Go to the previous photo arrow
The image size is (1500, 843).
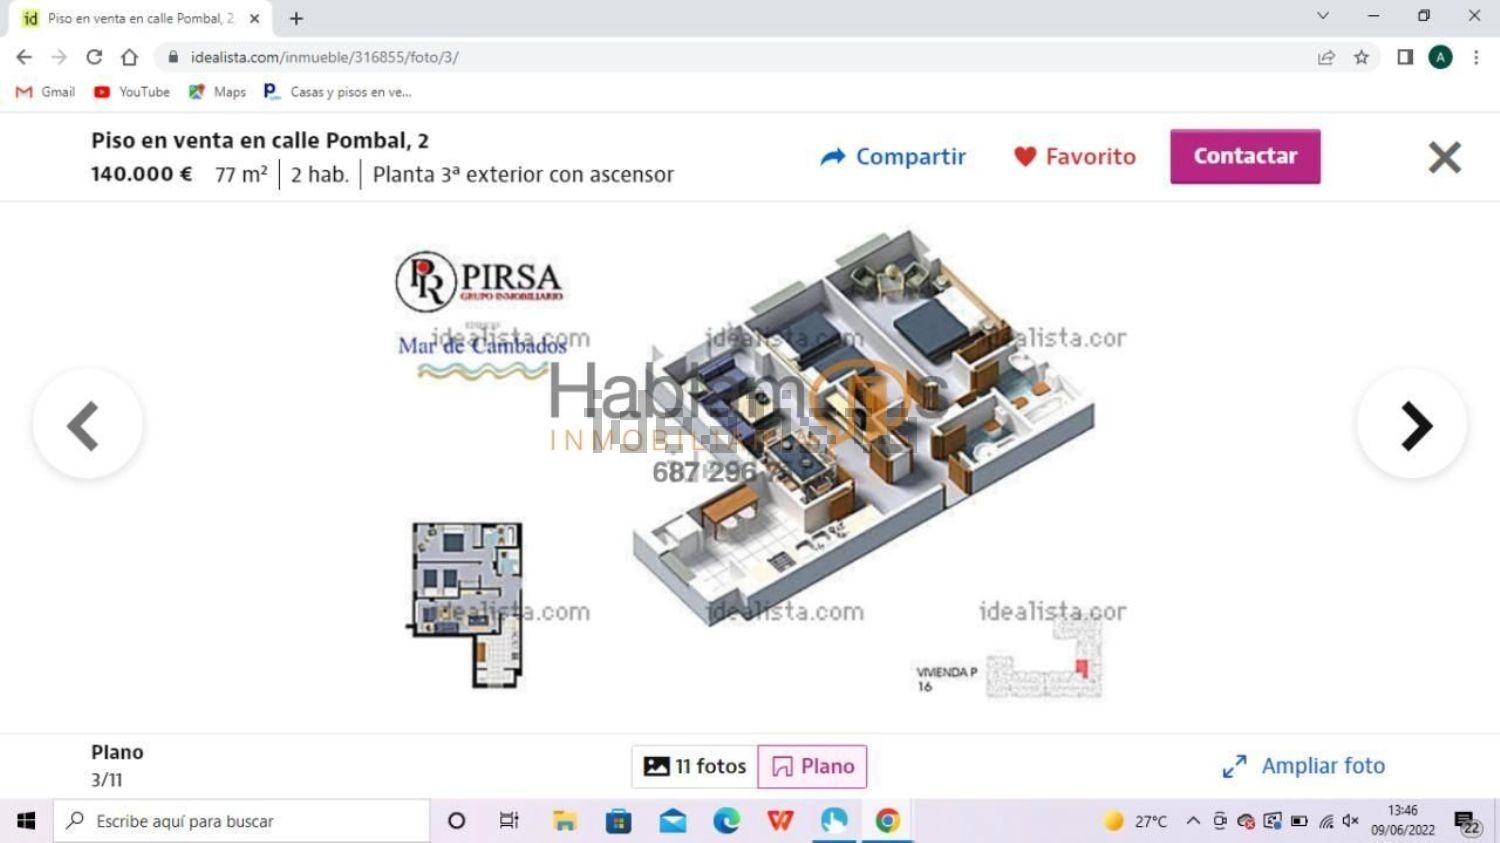87,425
